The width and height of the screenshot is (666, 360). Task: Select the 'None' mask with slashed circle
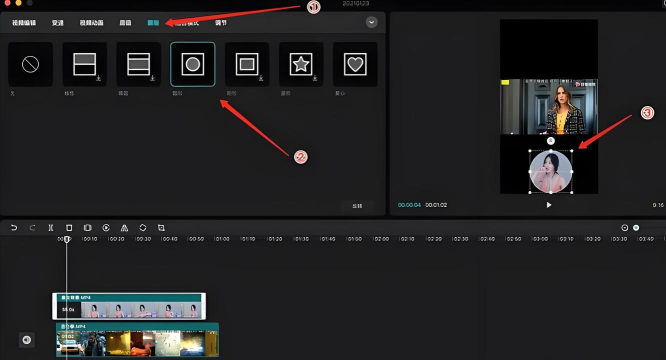pyautogui.click(x=31, y=65)
